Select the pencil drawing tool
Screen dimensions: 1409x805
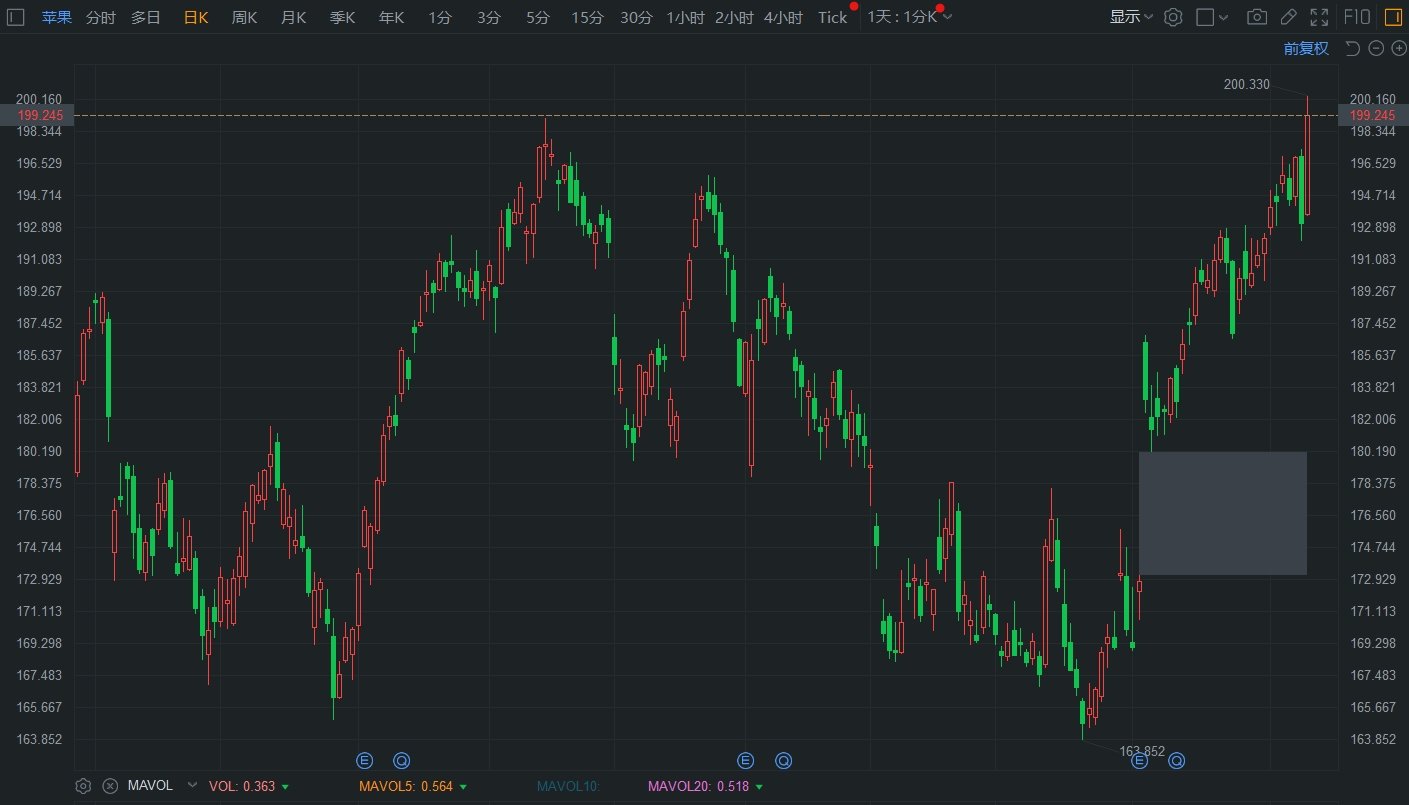click(x=1289, y=17)
